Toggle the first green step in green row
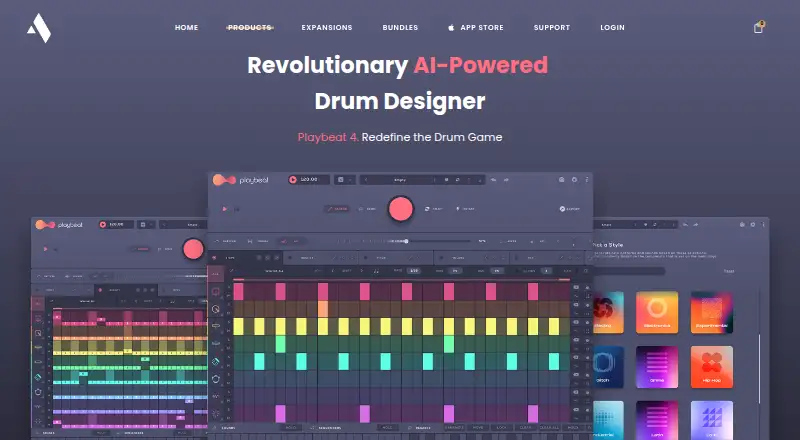Screen dimensions: 800x440 point(281,344)
